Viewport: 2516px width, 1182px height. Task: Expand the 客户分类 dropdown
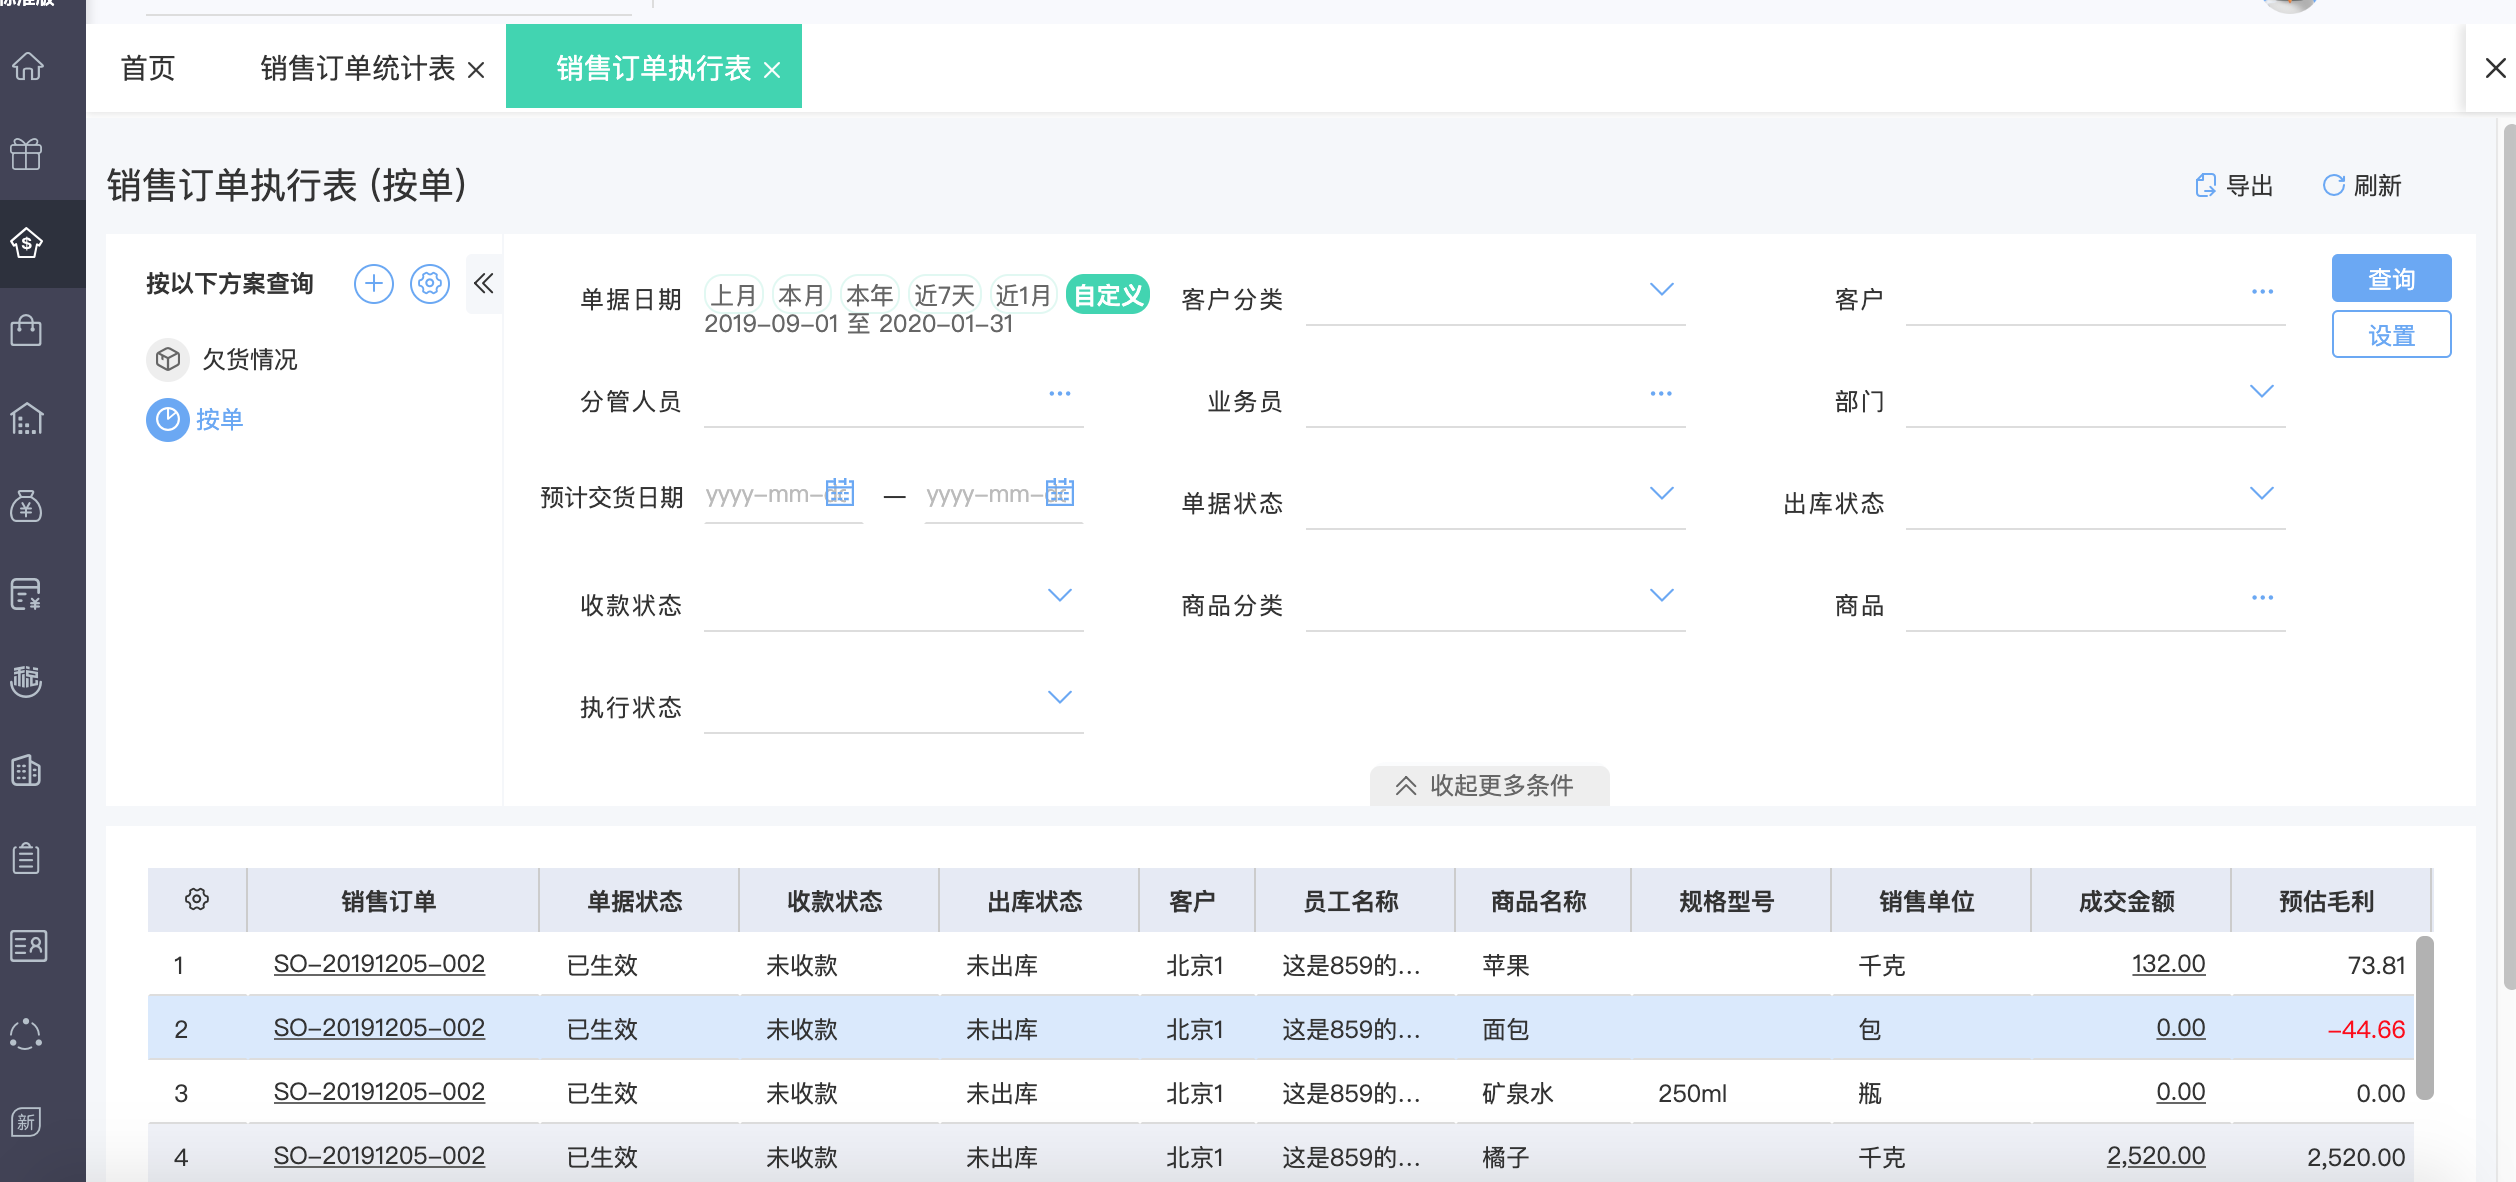click(x=1659, y=295)
